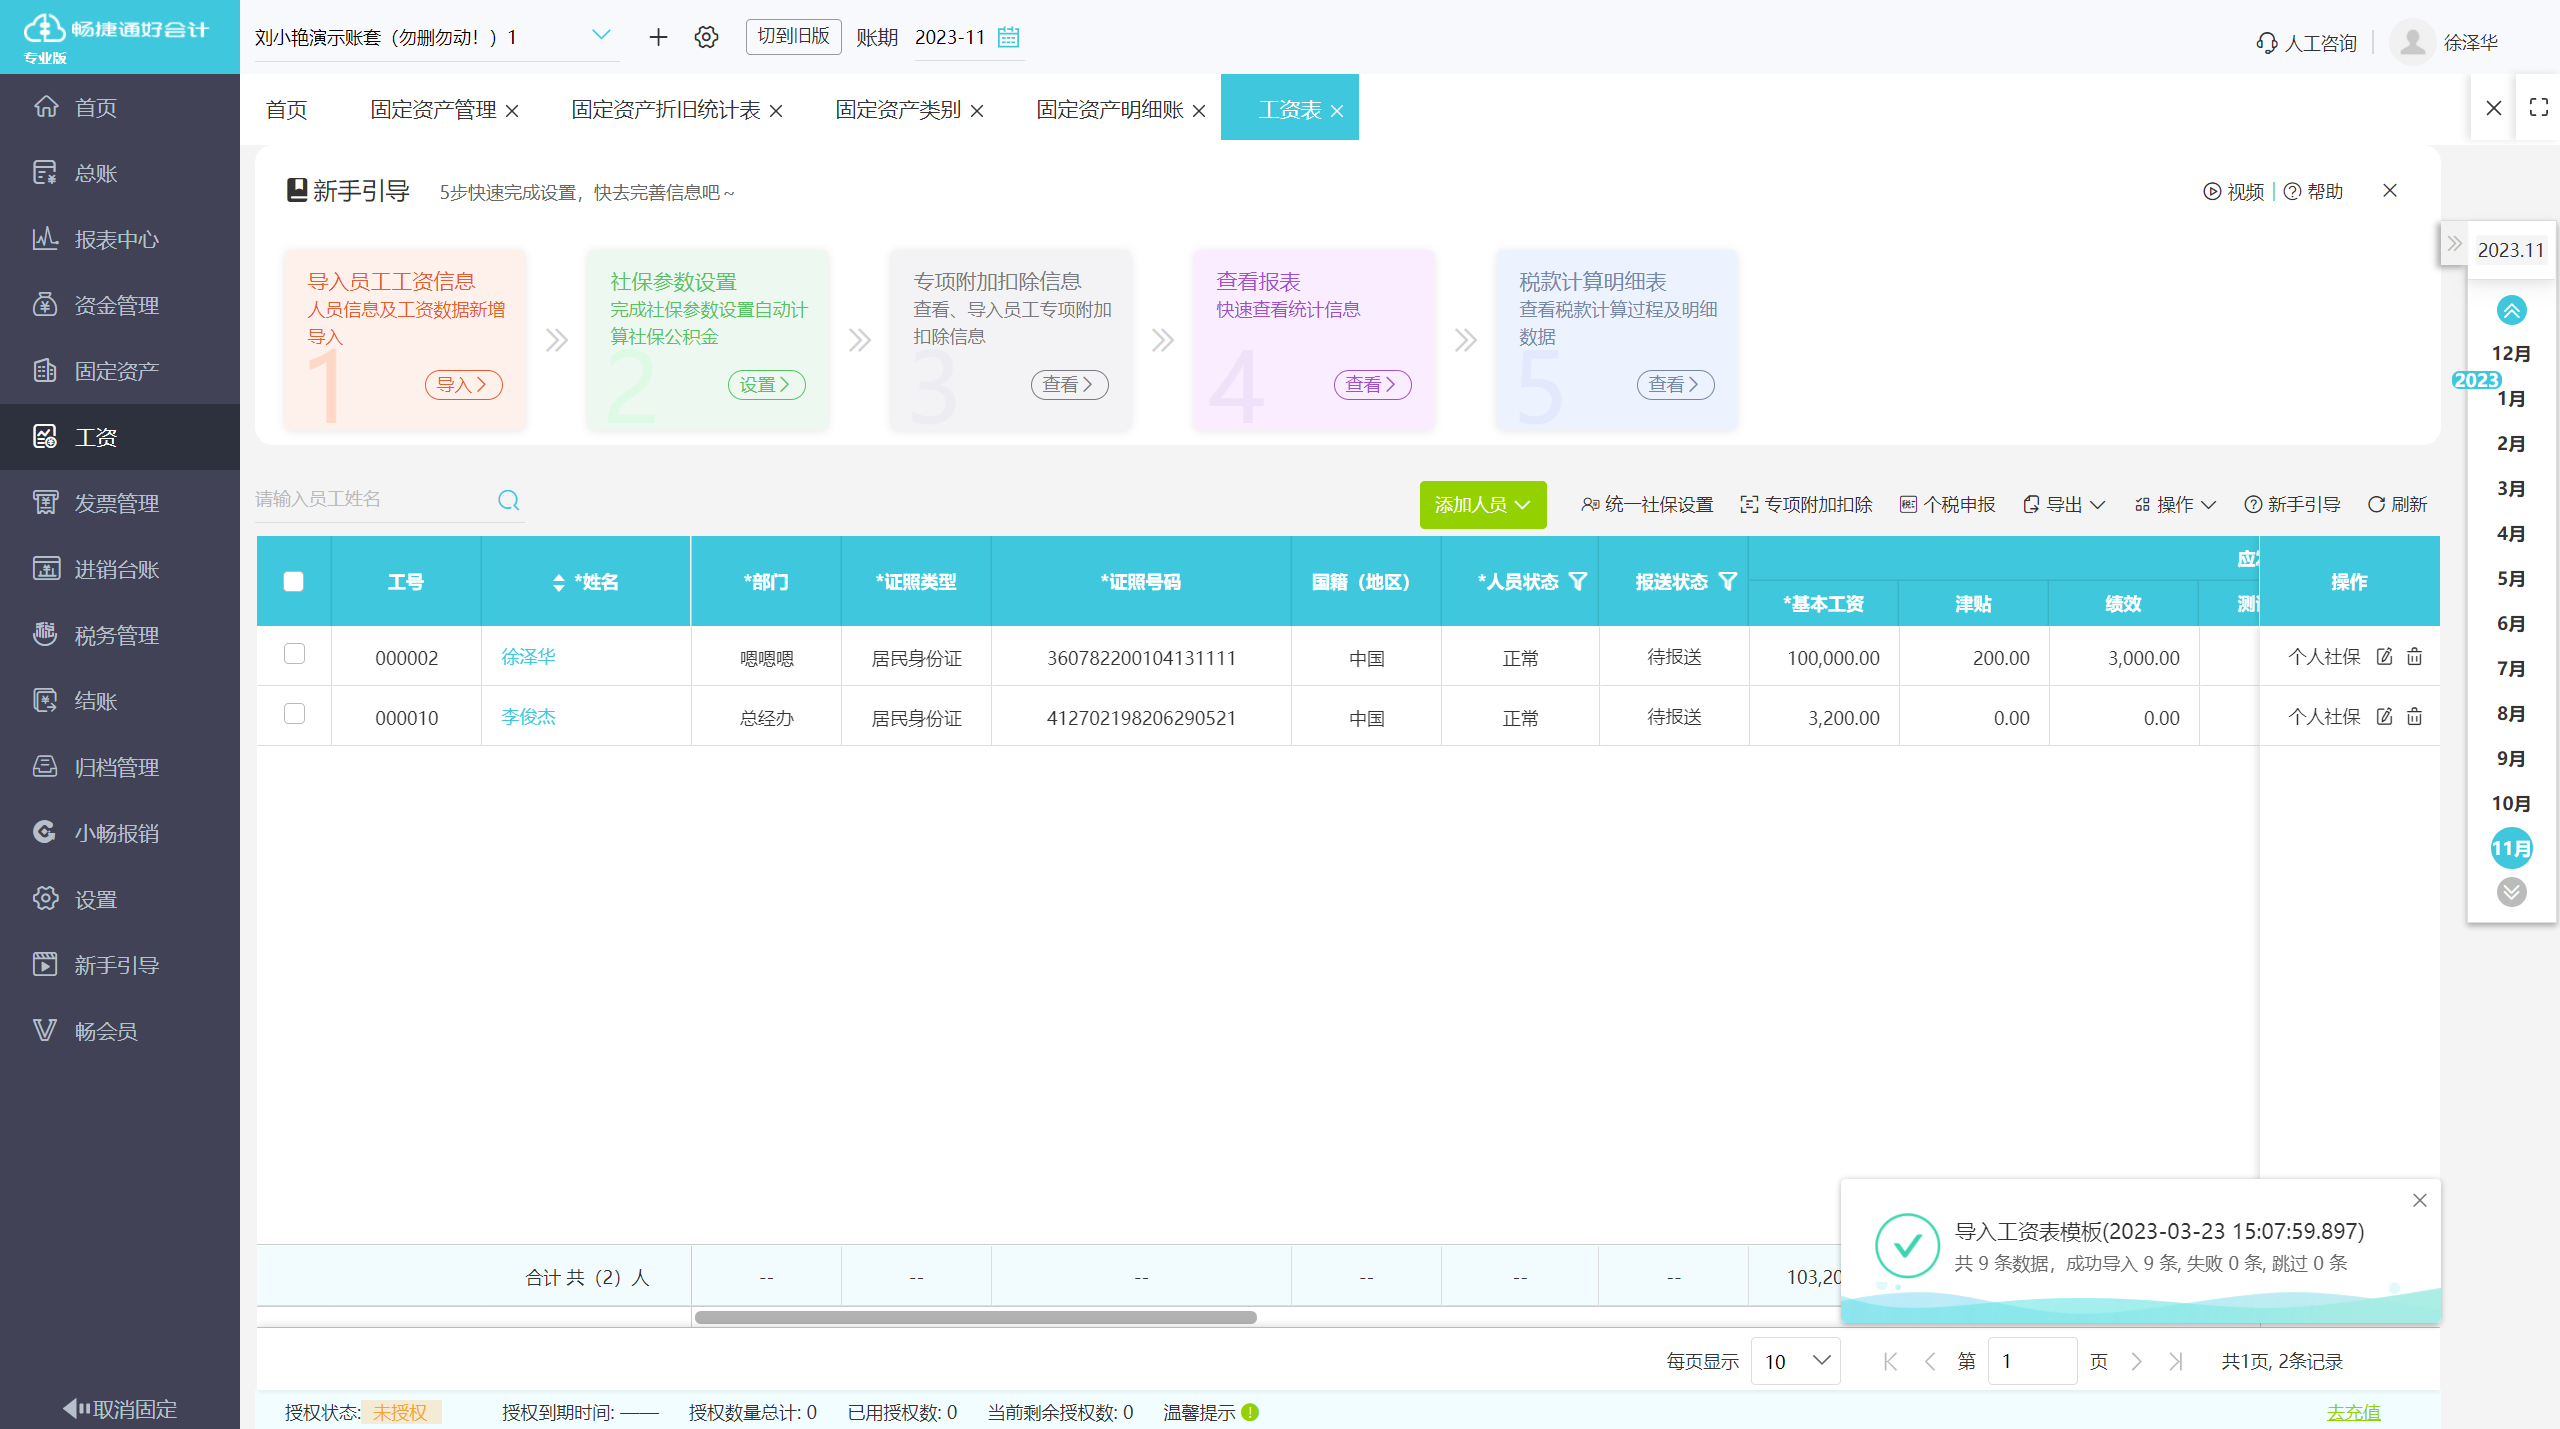
Task: Expand the 操作 dropdown menu
Action: pyautogui.click(x=2175, y=504)
